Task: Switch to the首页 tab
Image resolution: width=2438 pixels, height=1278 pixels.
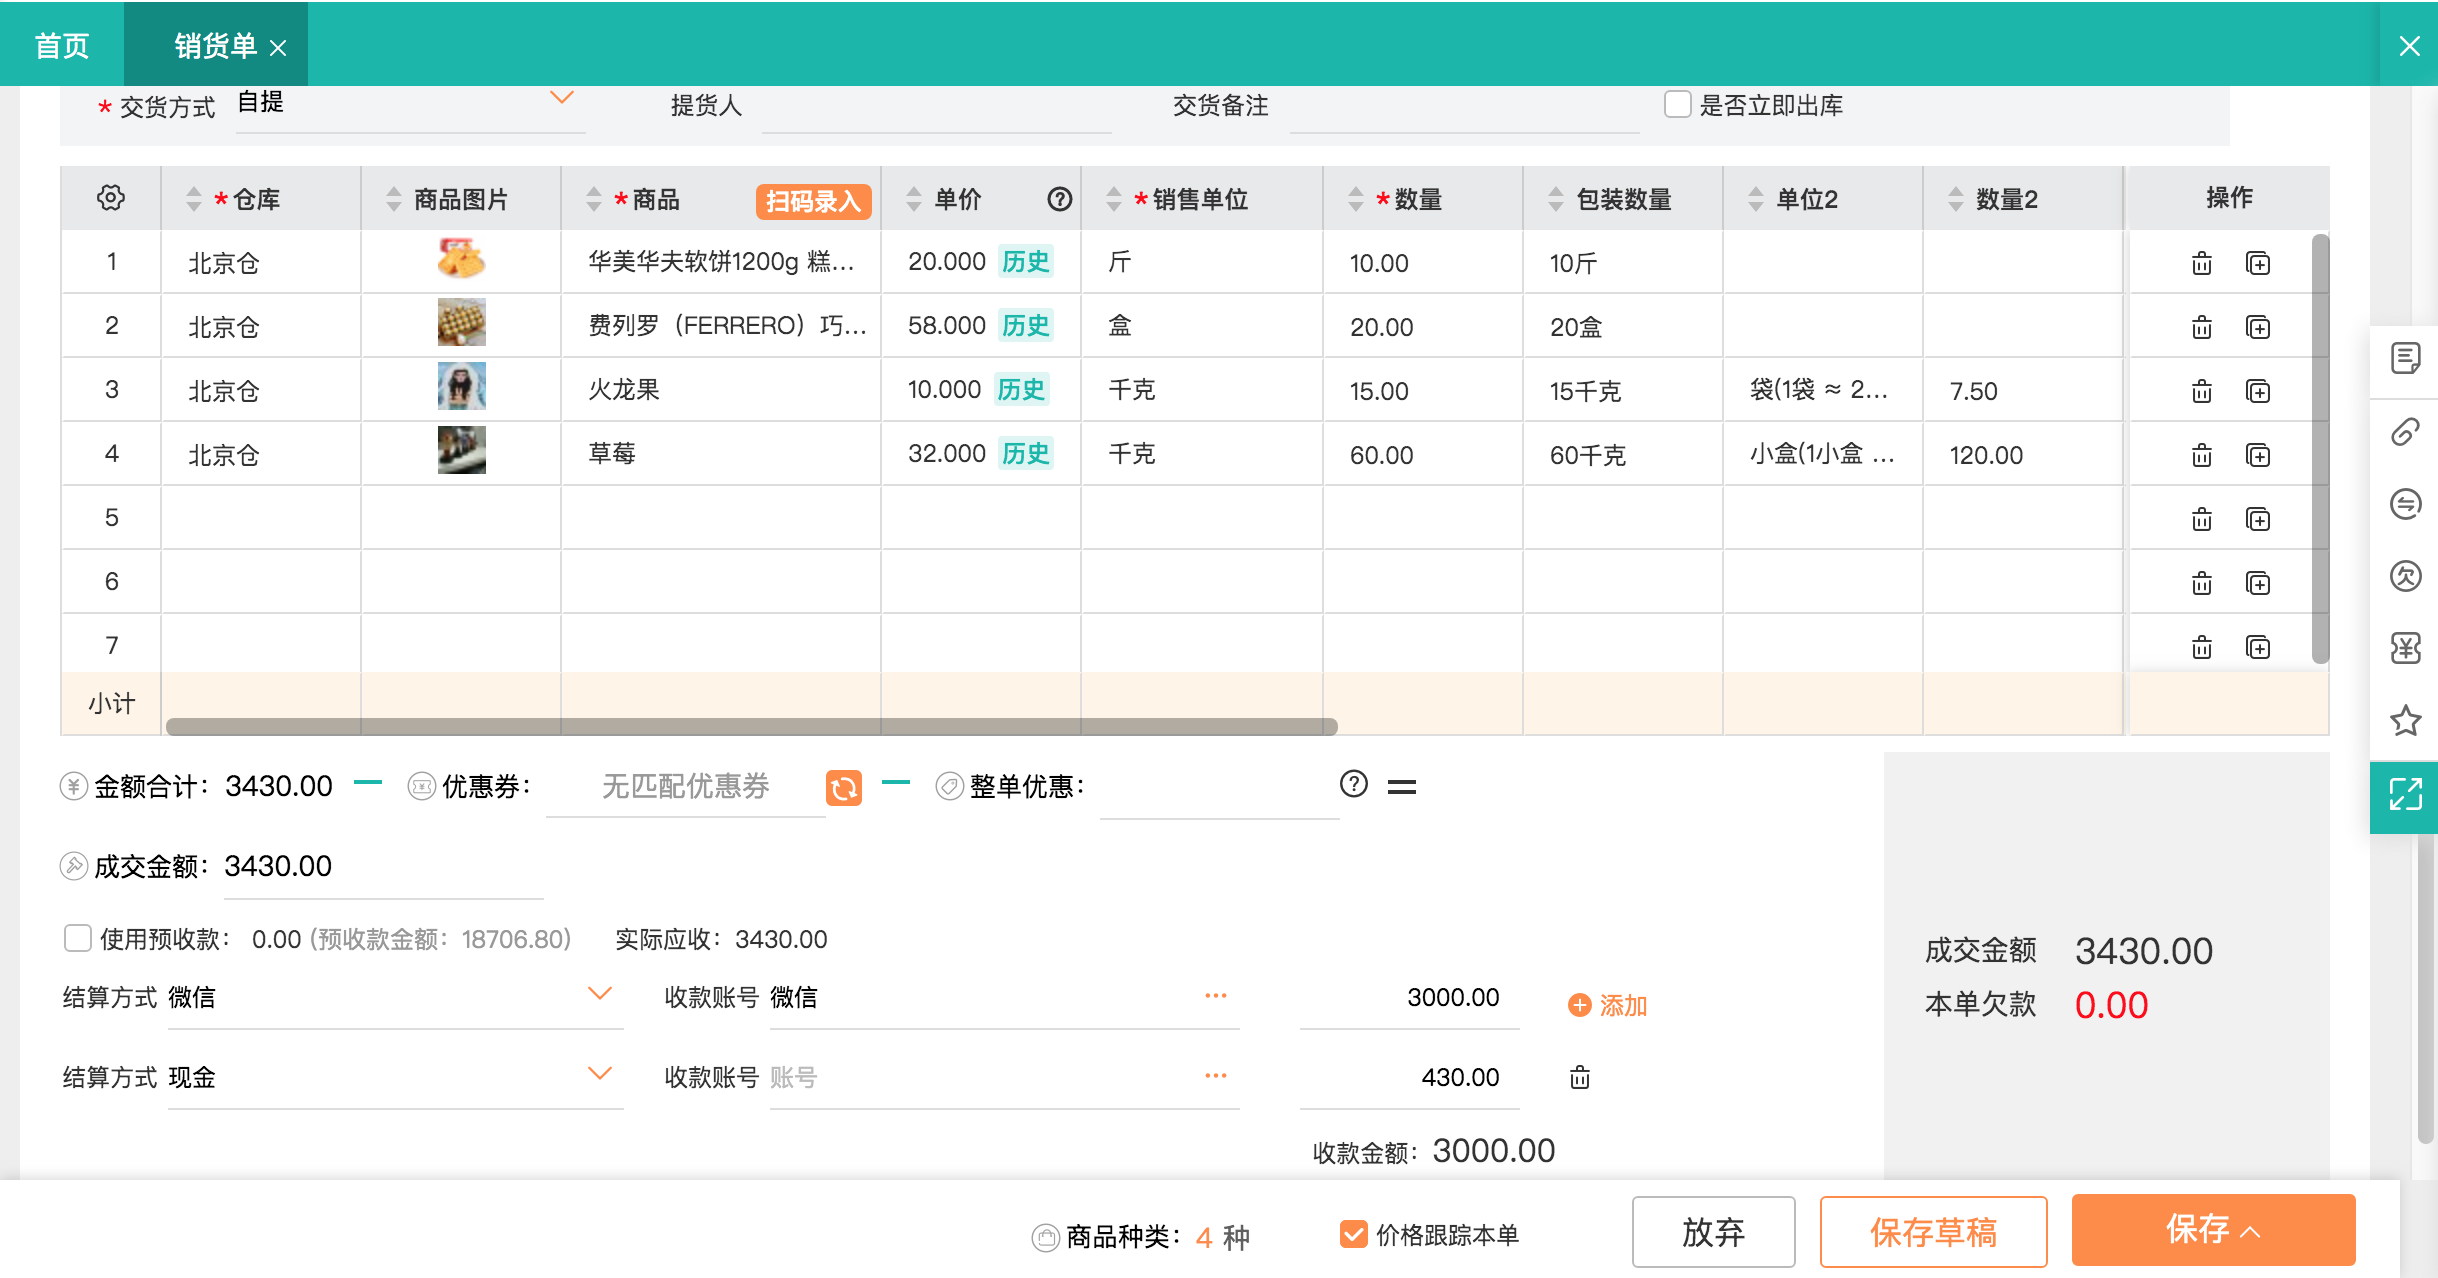Action: (64, 45)
